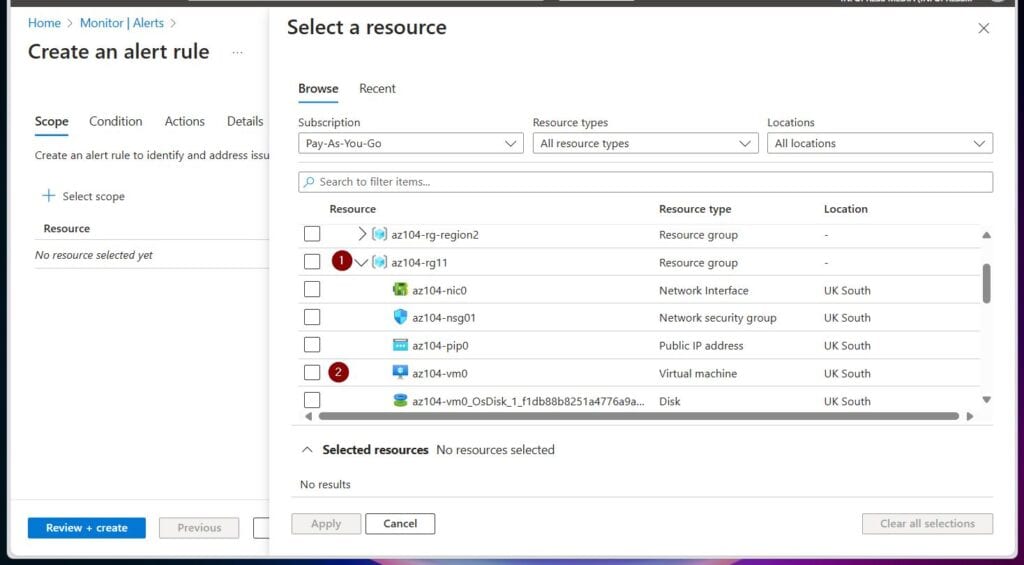Check the az104-rg11 checkbox

click(x=312, y=262)
